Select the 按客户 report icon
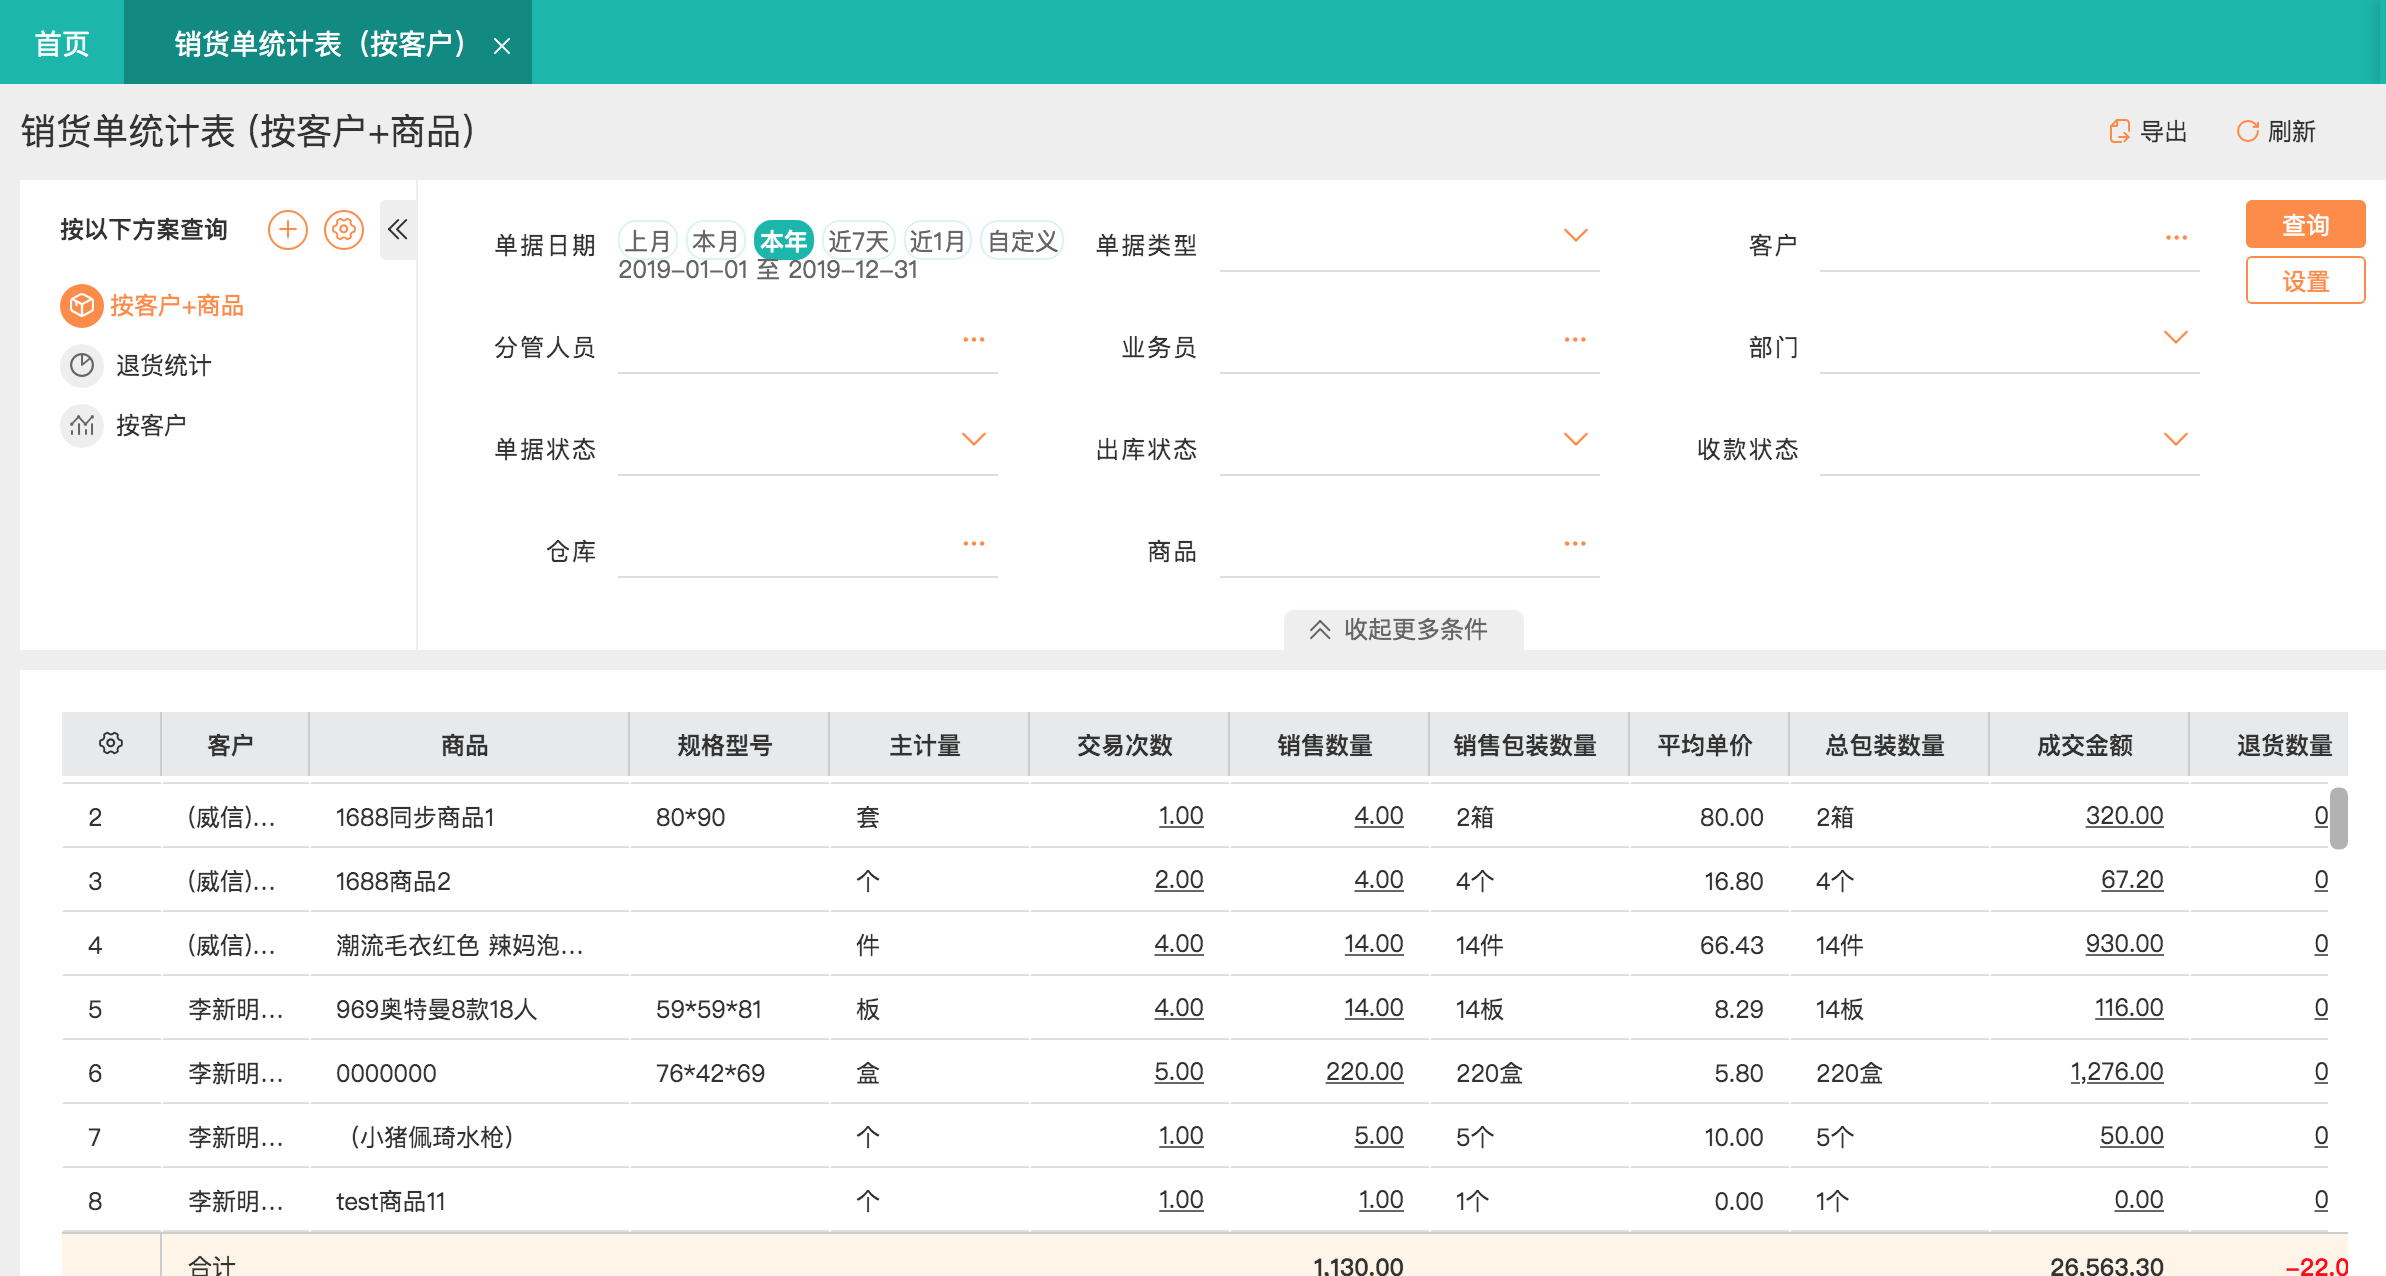2386x1276 pixels. pos(80,426)
